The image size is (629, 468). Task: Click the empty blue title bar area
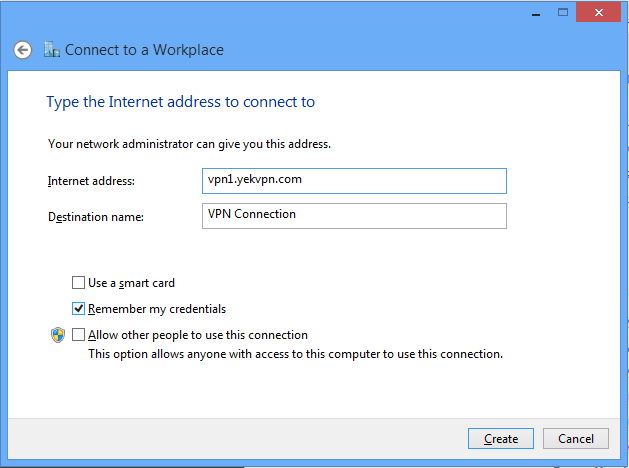click(x=300, y=14)
